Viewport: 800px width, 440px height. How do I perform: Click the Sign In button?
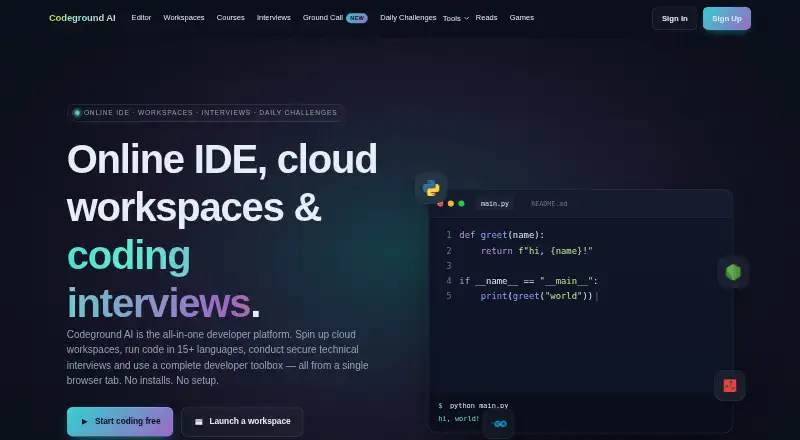click(674, 18)
